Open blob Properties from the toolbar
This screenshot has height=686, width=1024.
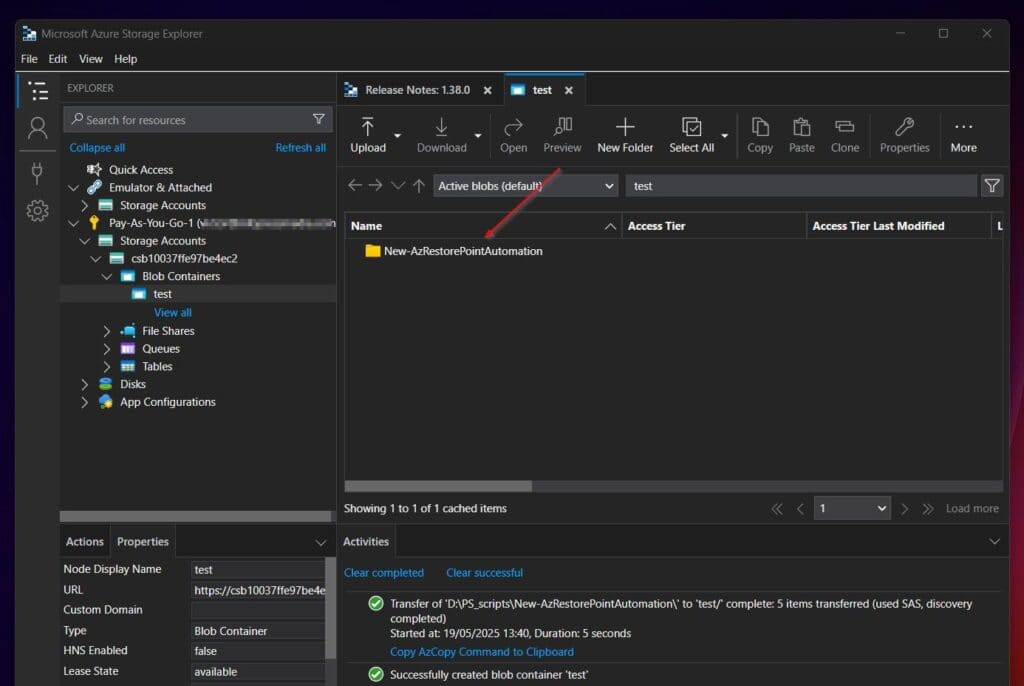pos(904,135)
